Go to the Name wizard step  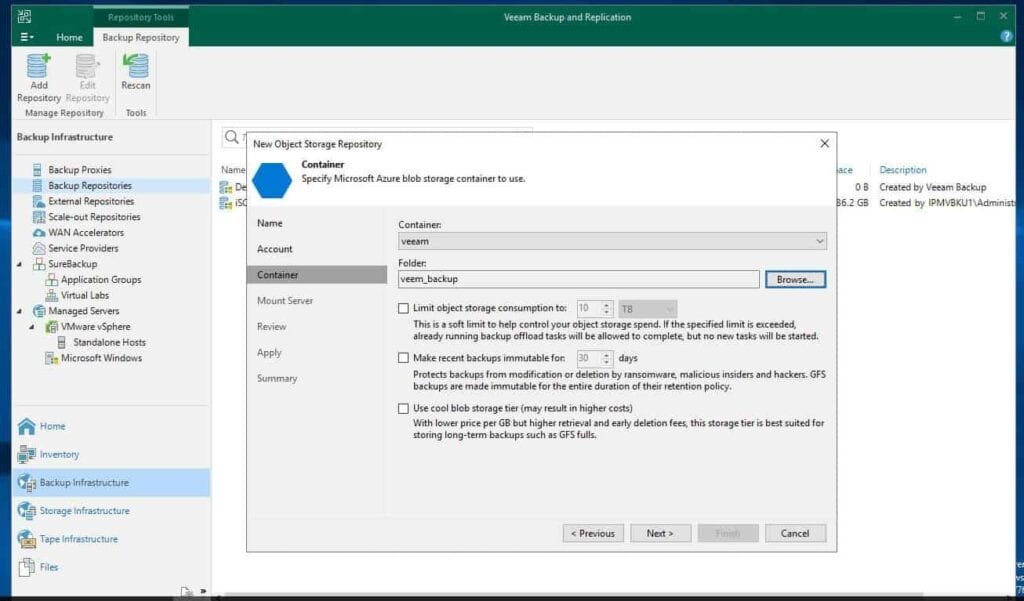(270, 223)
